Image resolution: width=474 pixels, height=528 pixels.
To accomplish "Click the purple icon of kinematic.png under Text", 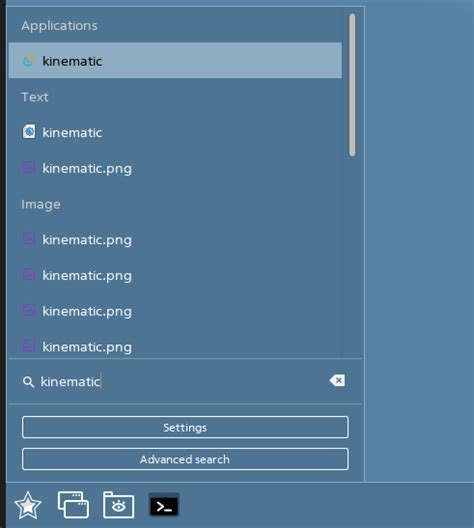I will click(x=29, y=167).
